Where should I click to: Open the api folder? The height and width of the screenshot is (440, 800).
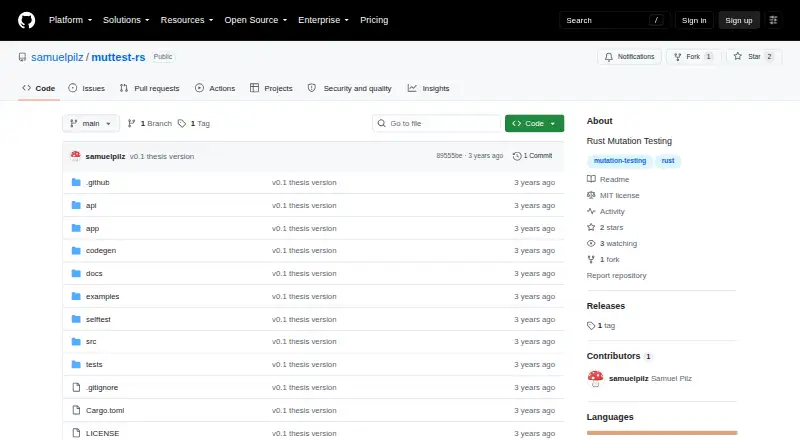[x=91, y=205]
